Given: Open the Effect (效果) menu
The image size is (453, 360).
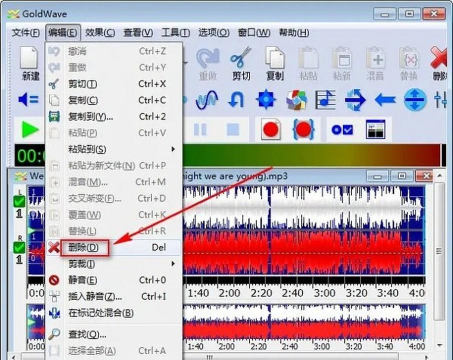Looking at the screenshot, I should click(x=100, y=33).
